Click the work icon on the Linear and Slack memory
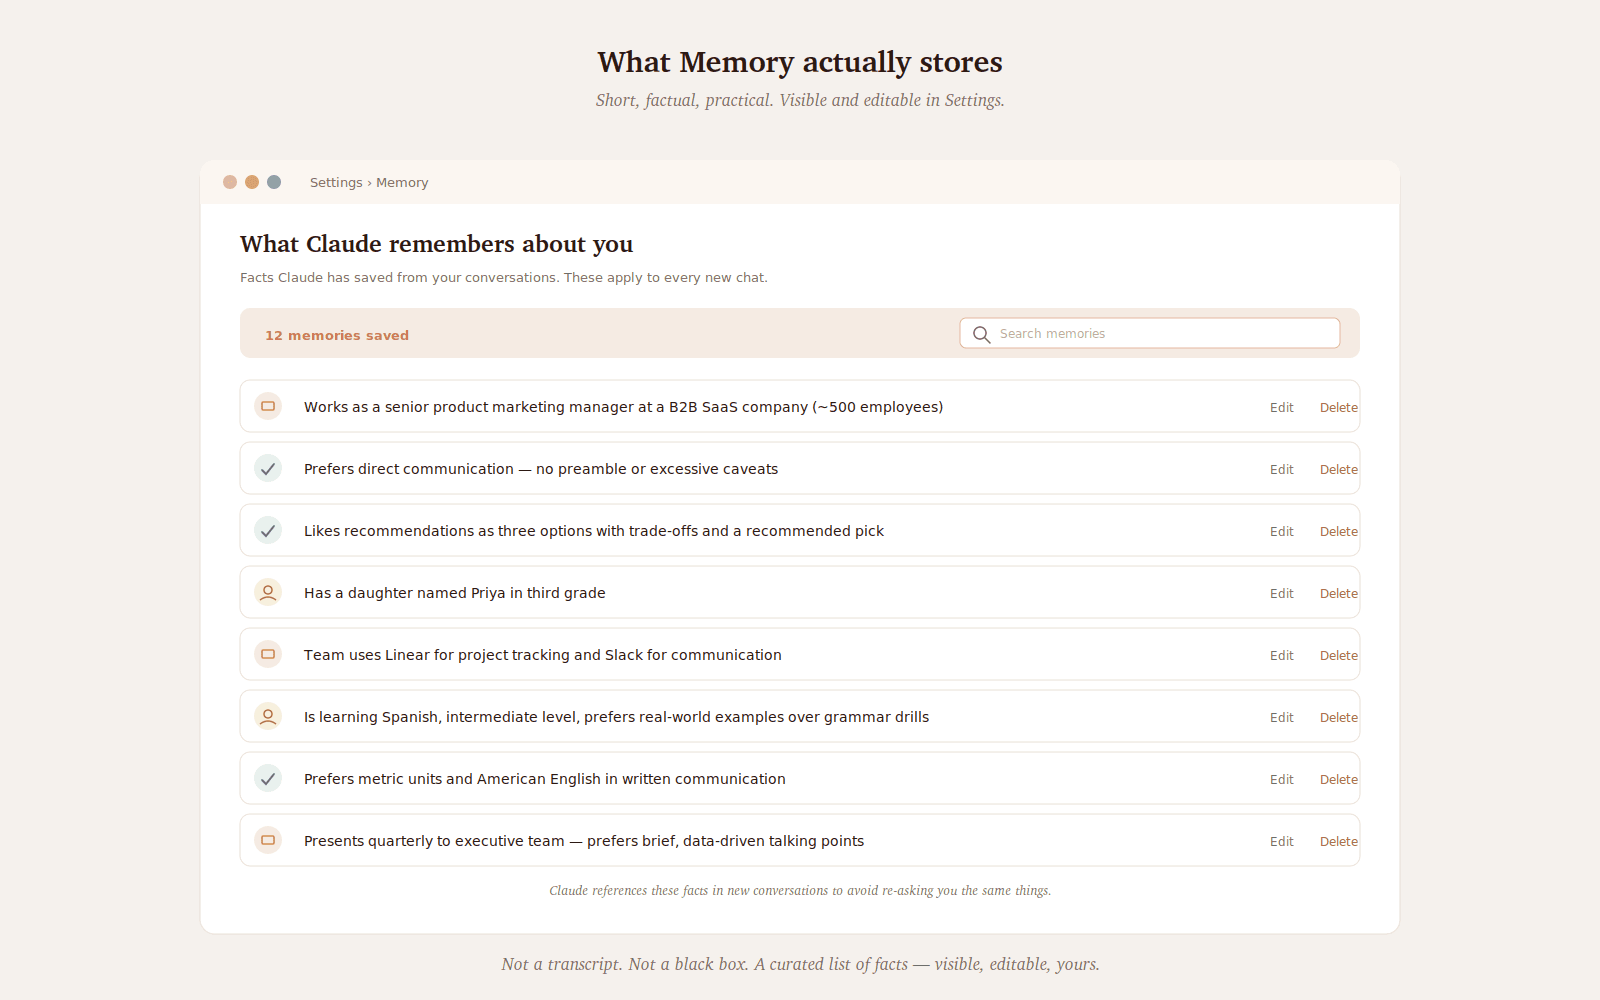 click(x=268, y=654)
